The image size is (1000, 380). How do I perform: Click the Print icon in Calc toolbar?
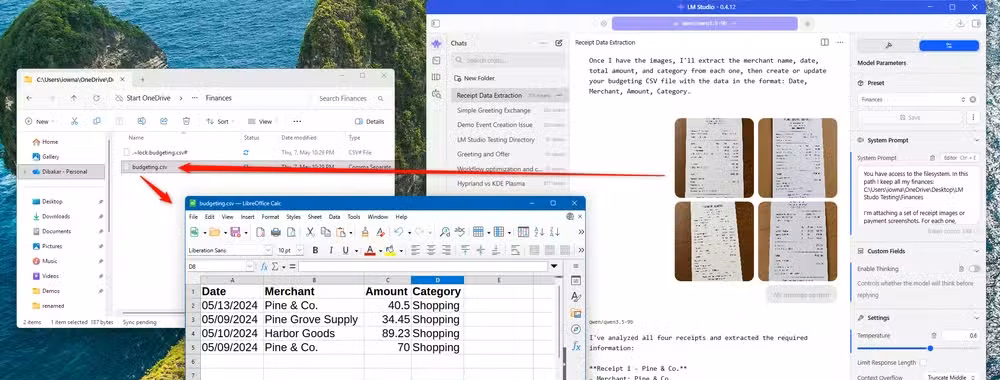[276, 232]
